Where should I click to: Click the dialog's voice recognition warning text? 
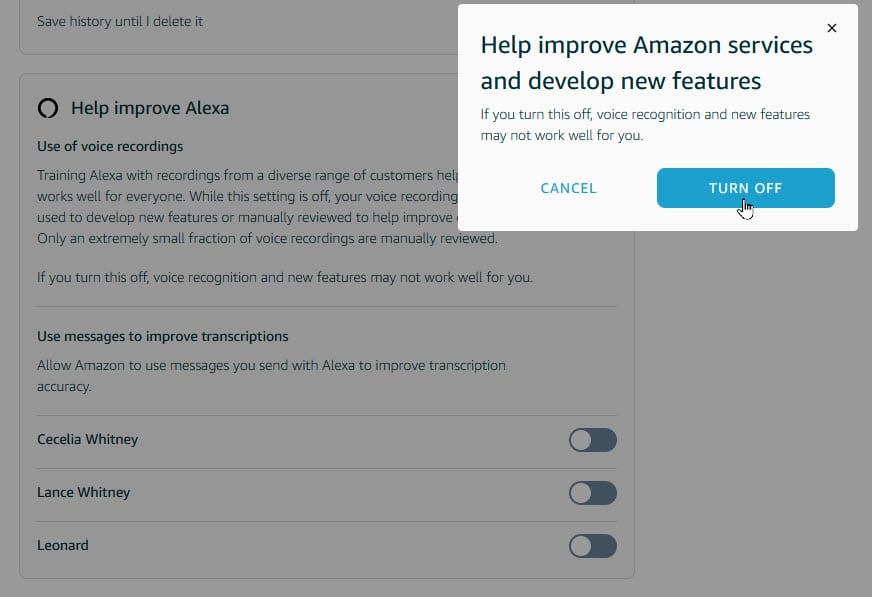[x=645, y=124]
